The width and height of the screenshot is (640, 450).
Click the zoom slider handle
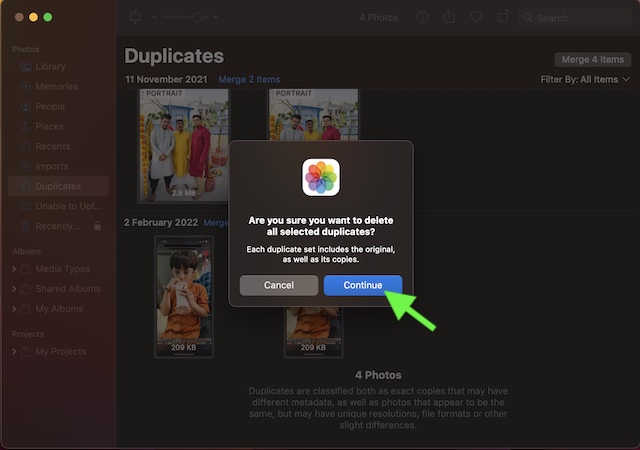pyautogui.click(x=198, y=17)
